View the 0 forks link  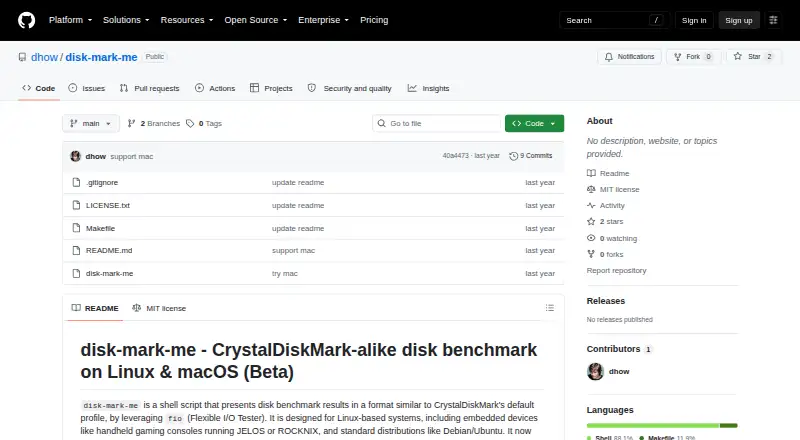[x=605, y=254]
